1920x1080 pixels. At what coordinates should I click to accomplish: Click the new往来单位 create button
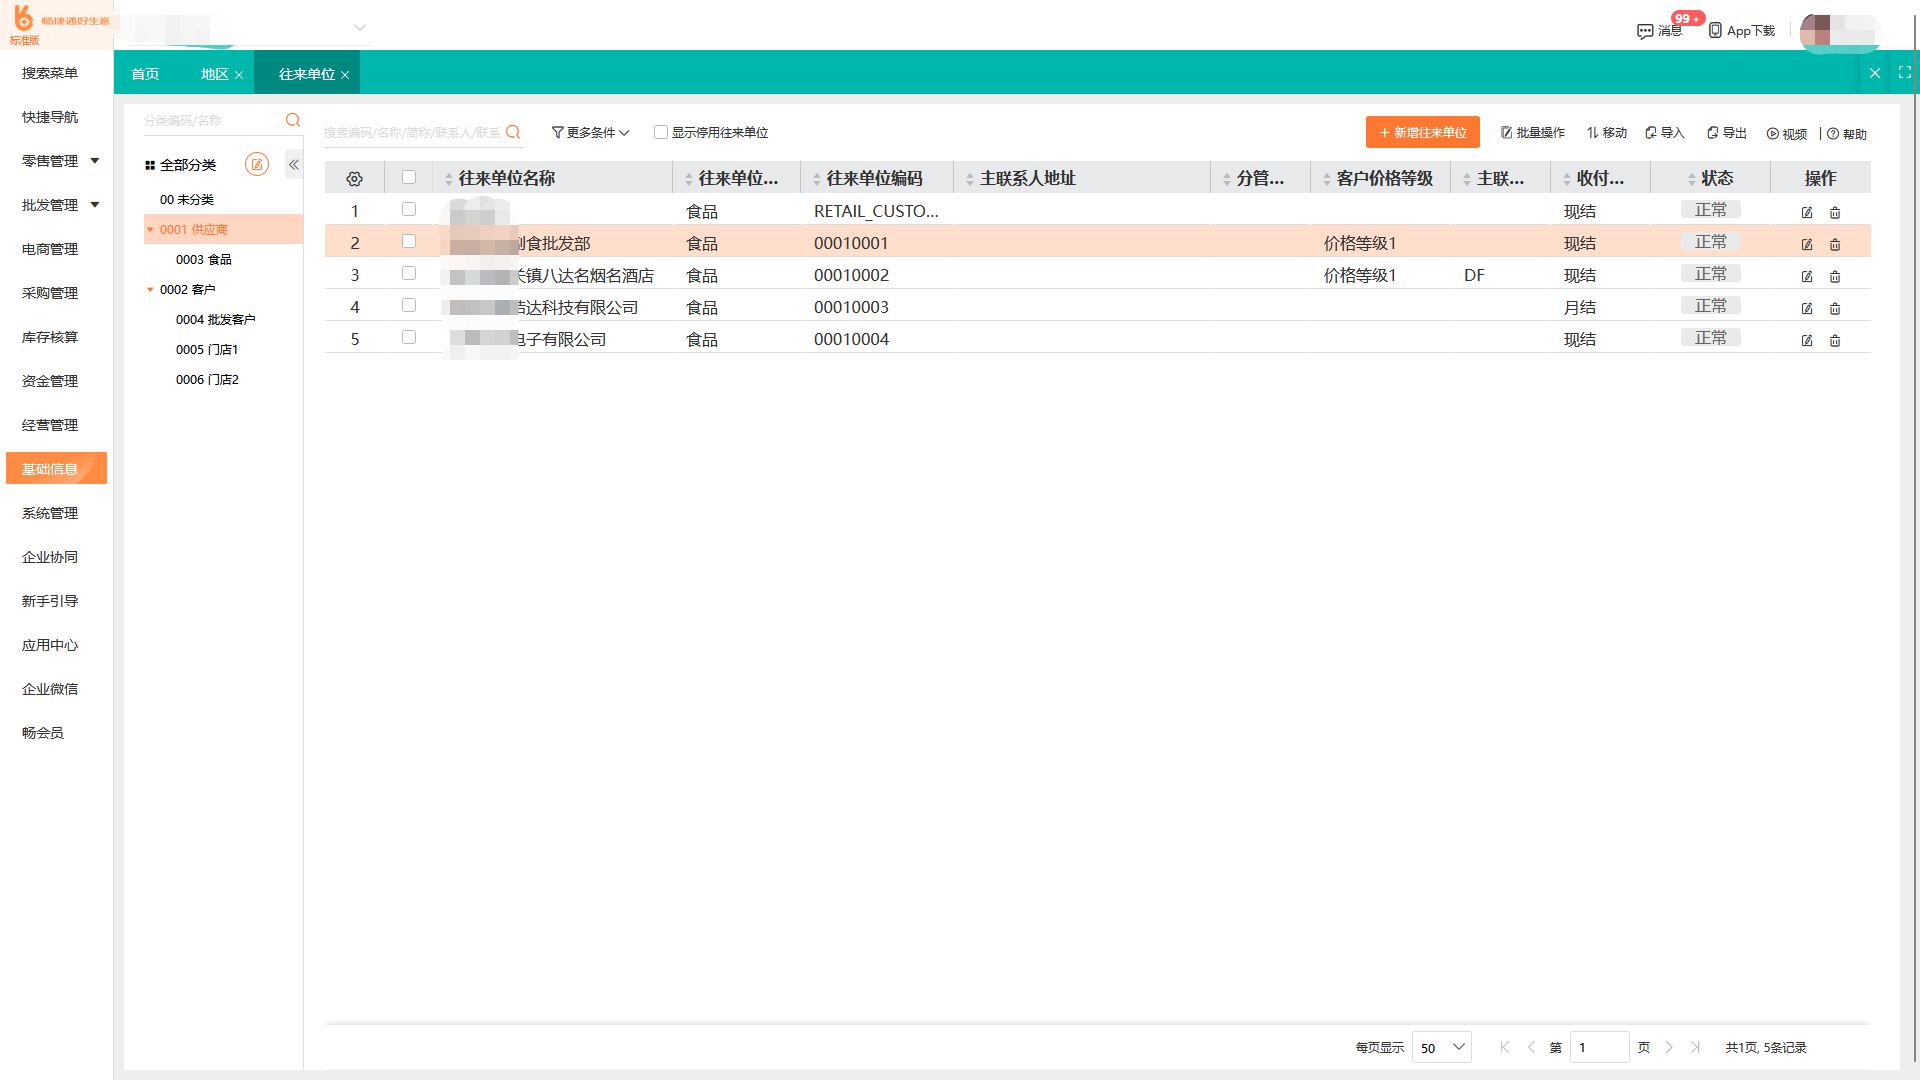coord(1424,131)
